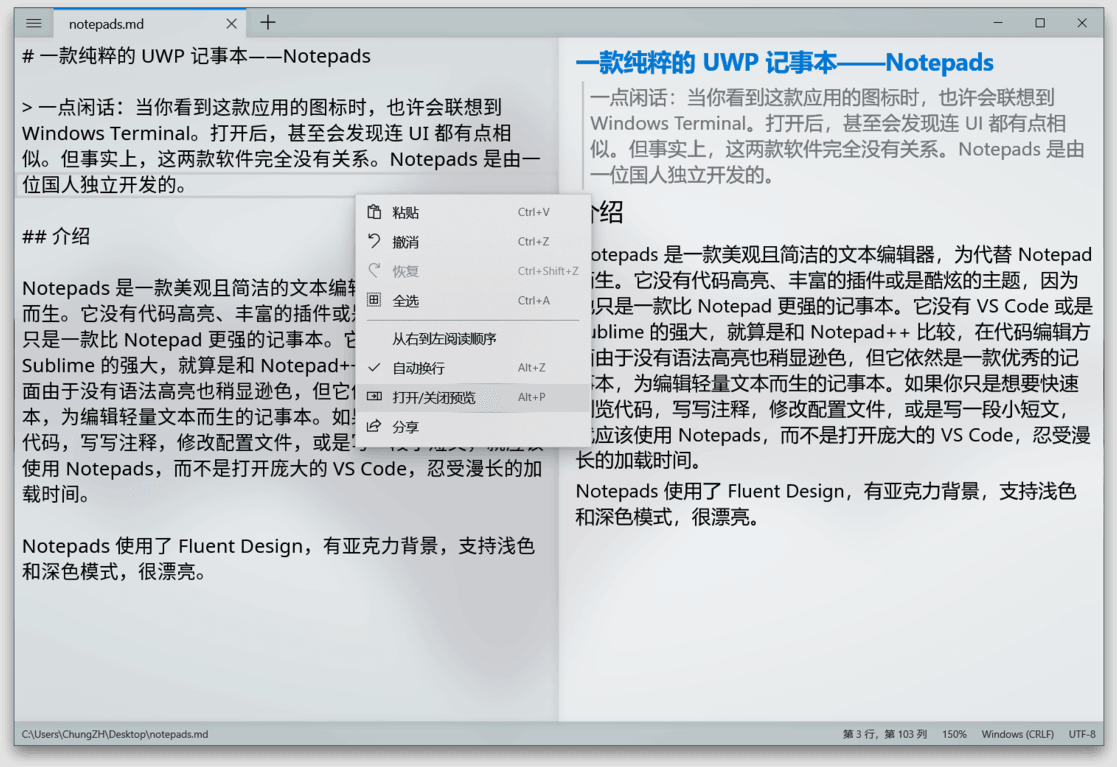The height and width of the screenshot is (767, 1117).
Task: Open the UTF-8 encoding selector
Action: click(1082, 733)
